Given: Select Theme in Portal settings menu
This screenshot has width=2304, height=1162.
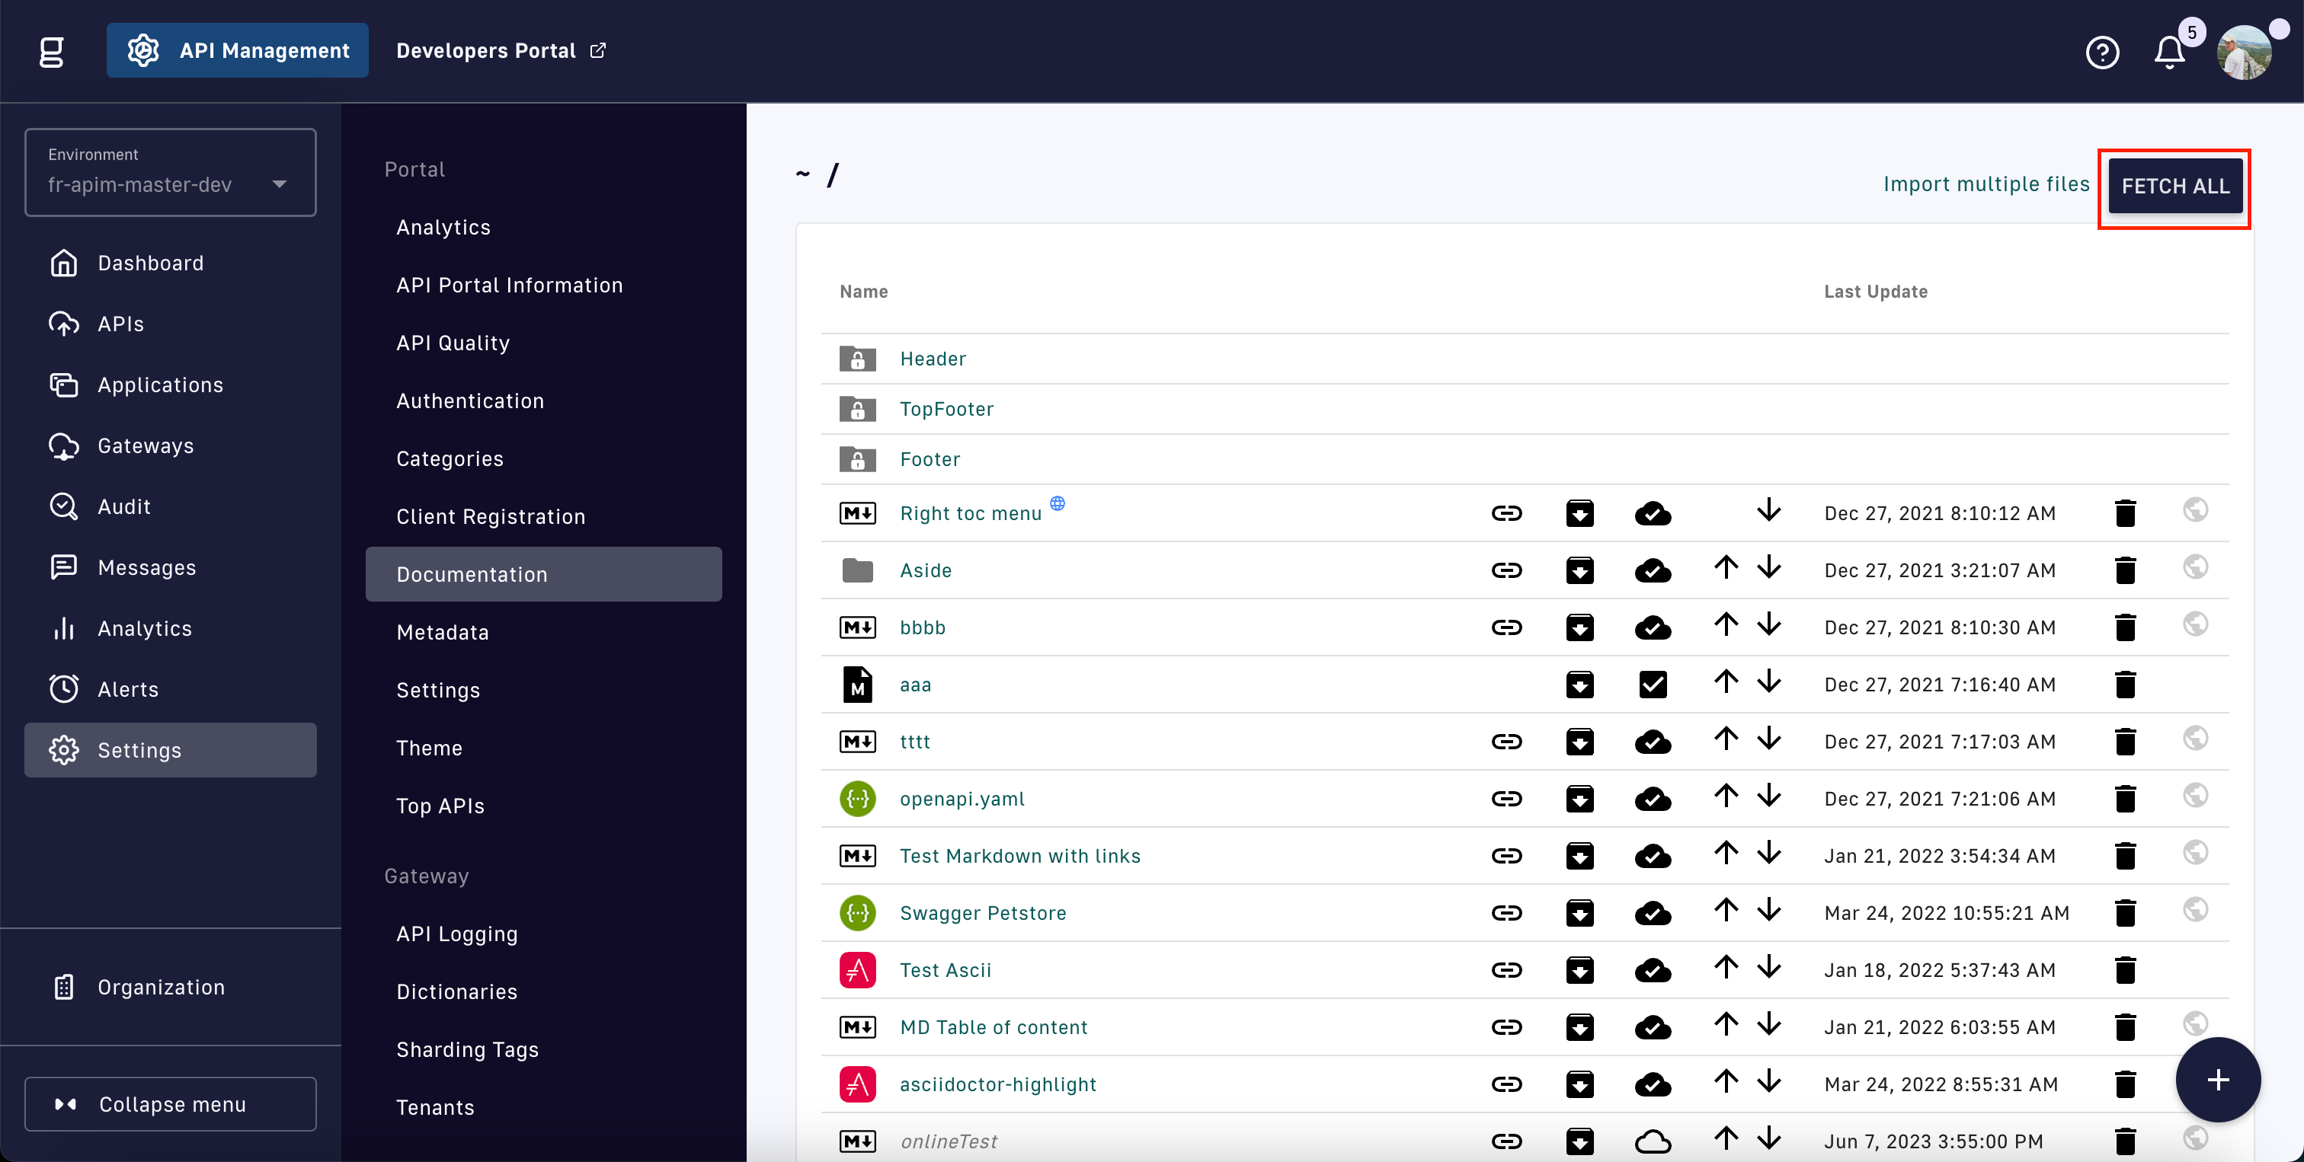Looking at the screenshot, I should (x=429, y=748).
